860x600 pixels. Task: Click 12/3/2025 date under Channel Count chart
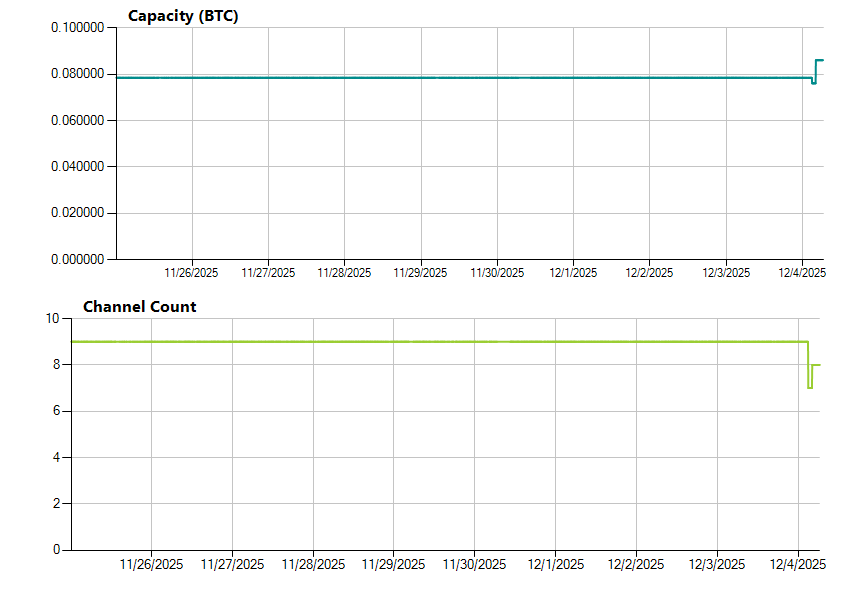coord(717,565)
